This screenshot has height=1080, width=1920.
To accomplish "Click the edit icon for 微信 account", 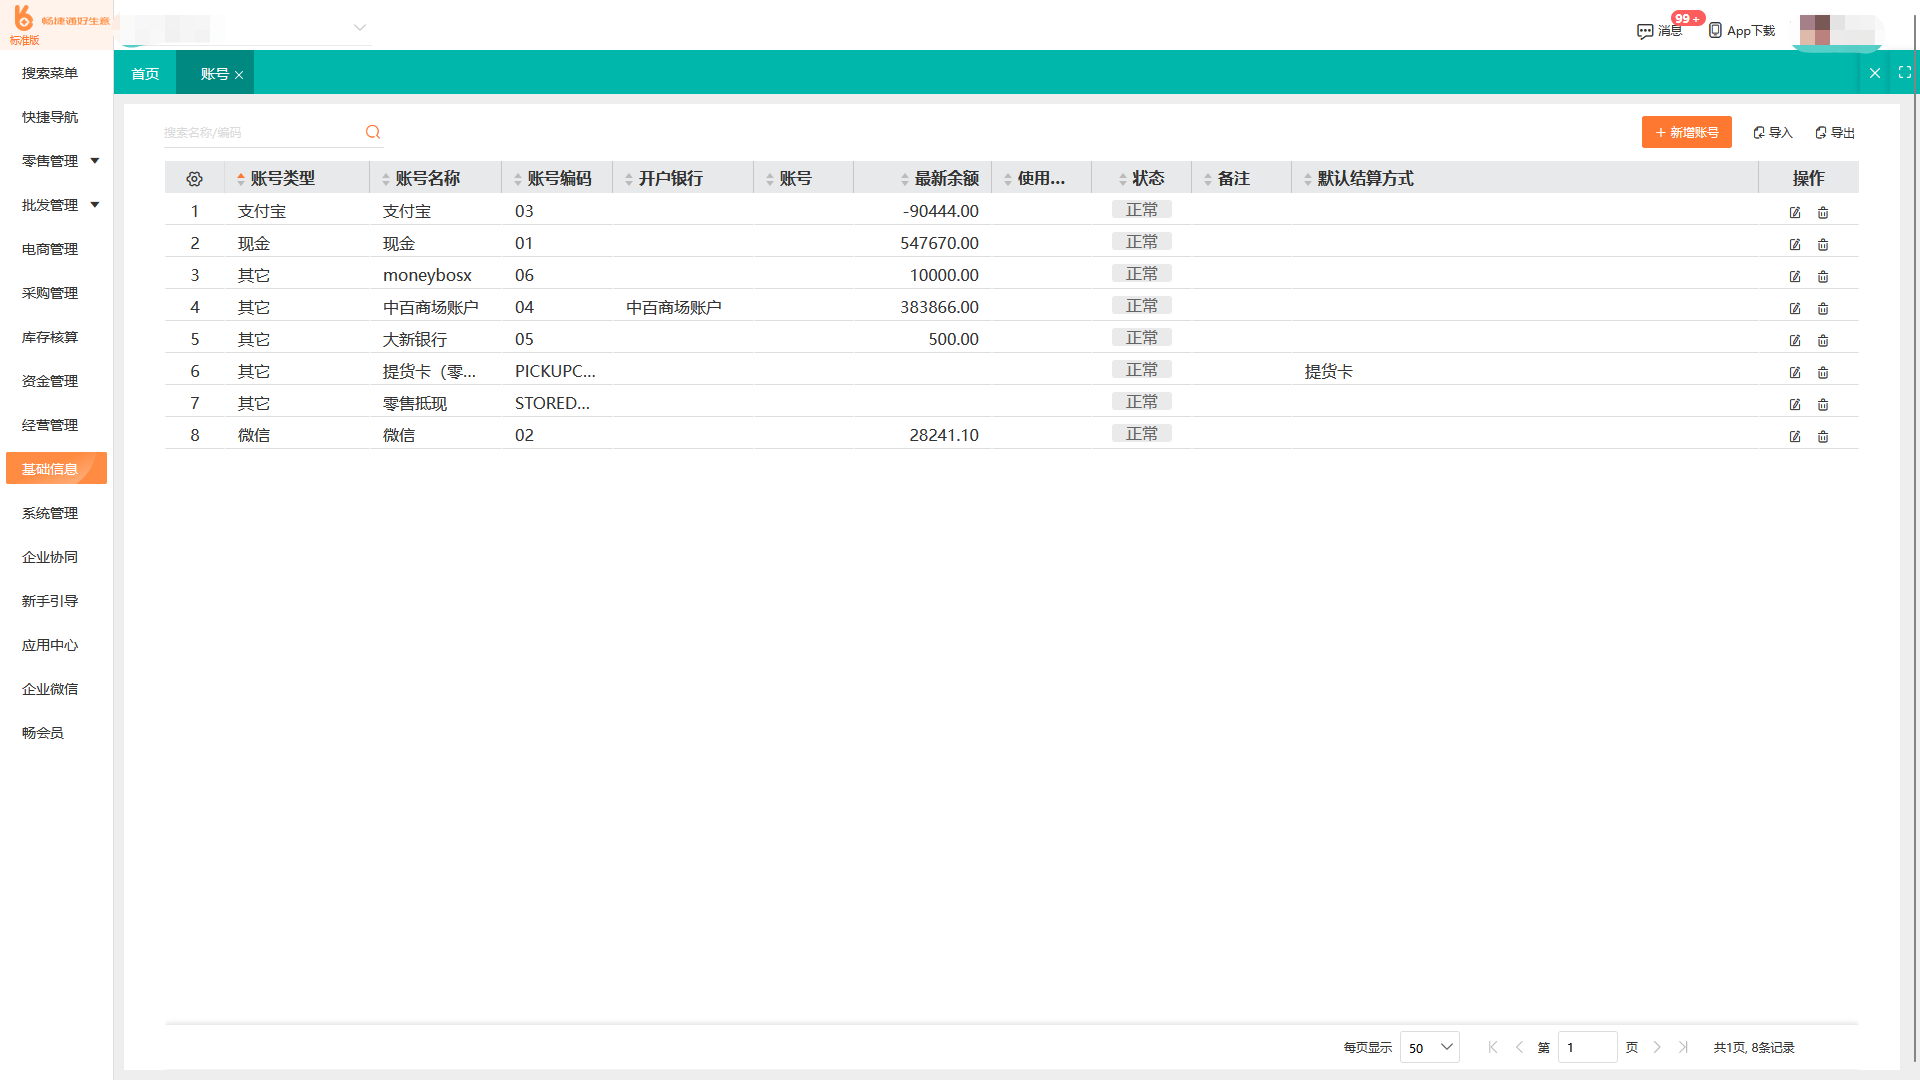I will [x=1795, y=434].
